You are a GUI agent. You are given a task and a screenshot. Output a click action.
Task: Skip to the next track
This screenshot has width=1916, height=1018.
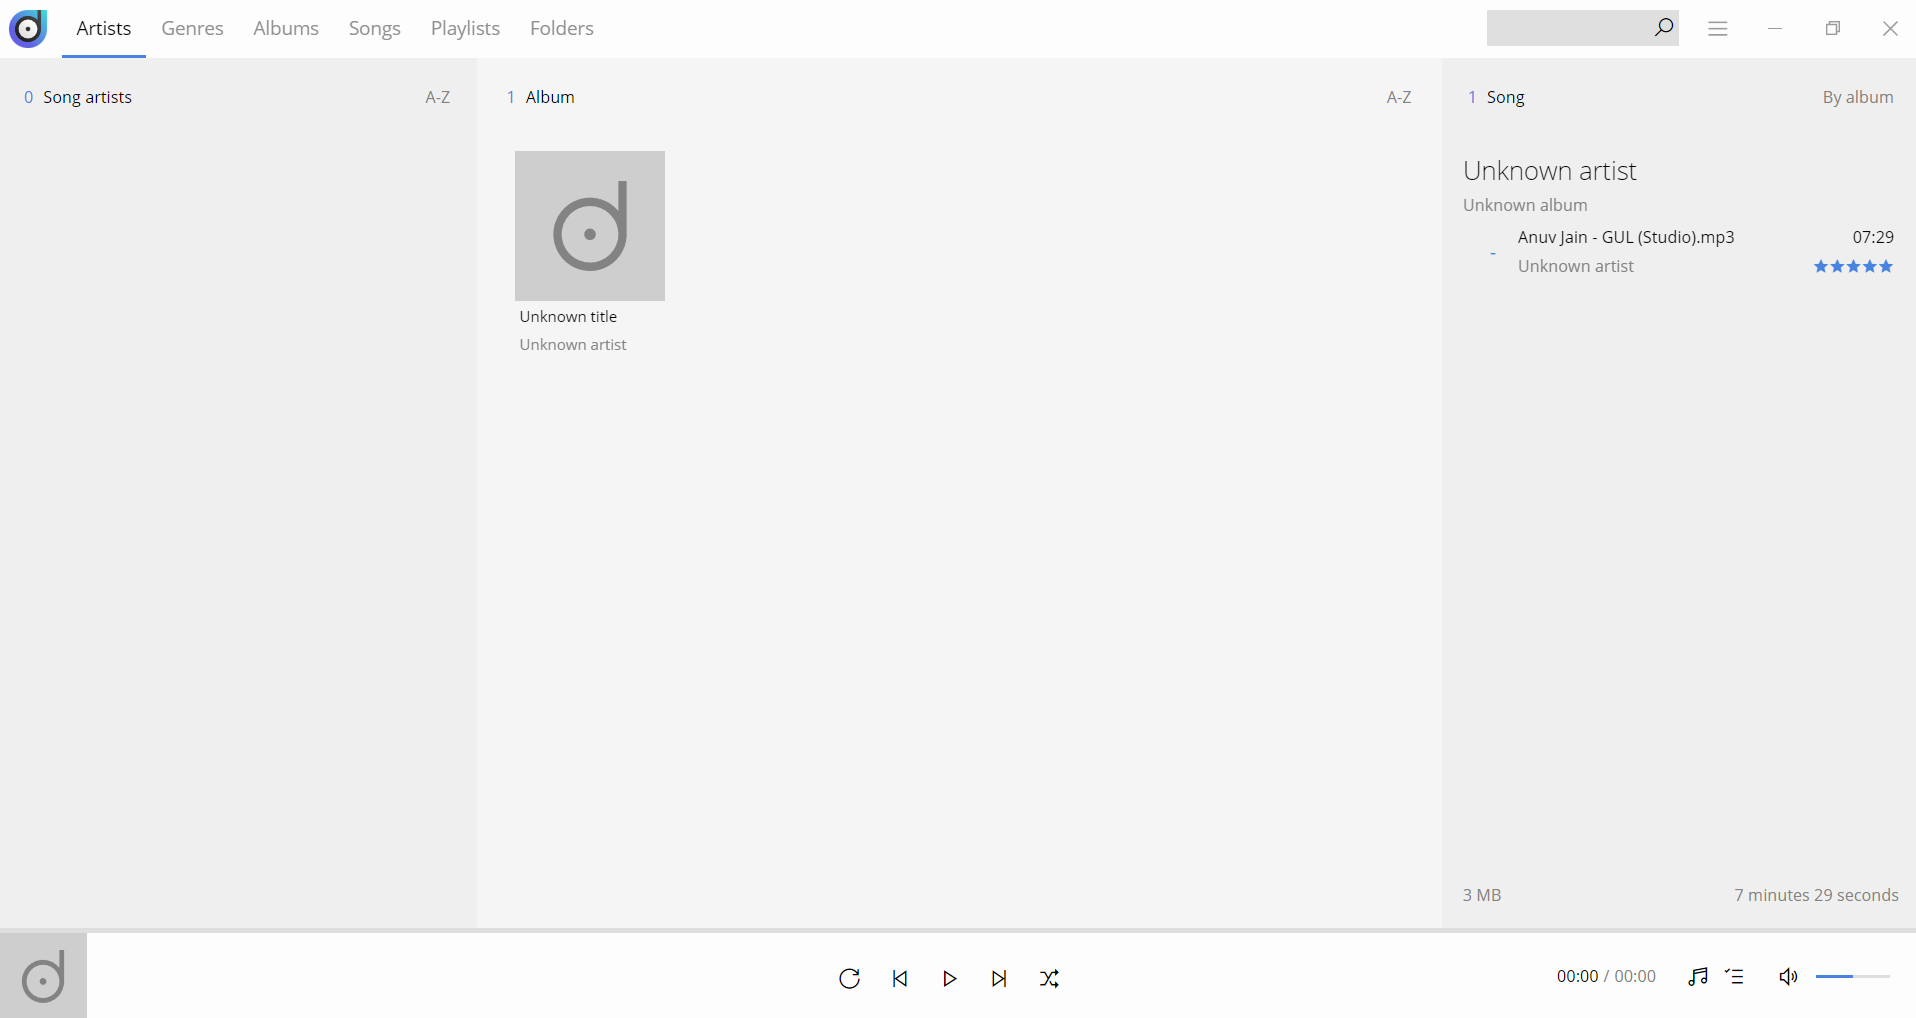[x=999, y=978]
